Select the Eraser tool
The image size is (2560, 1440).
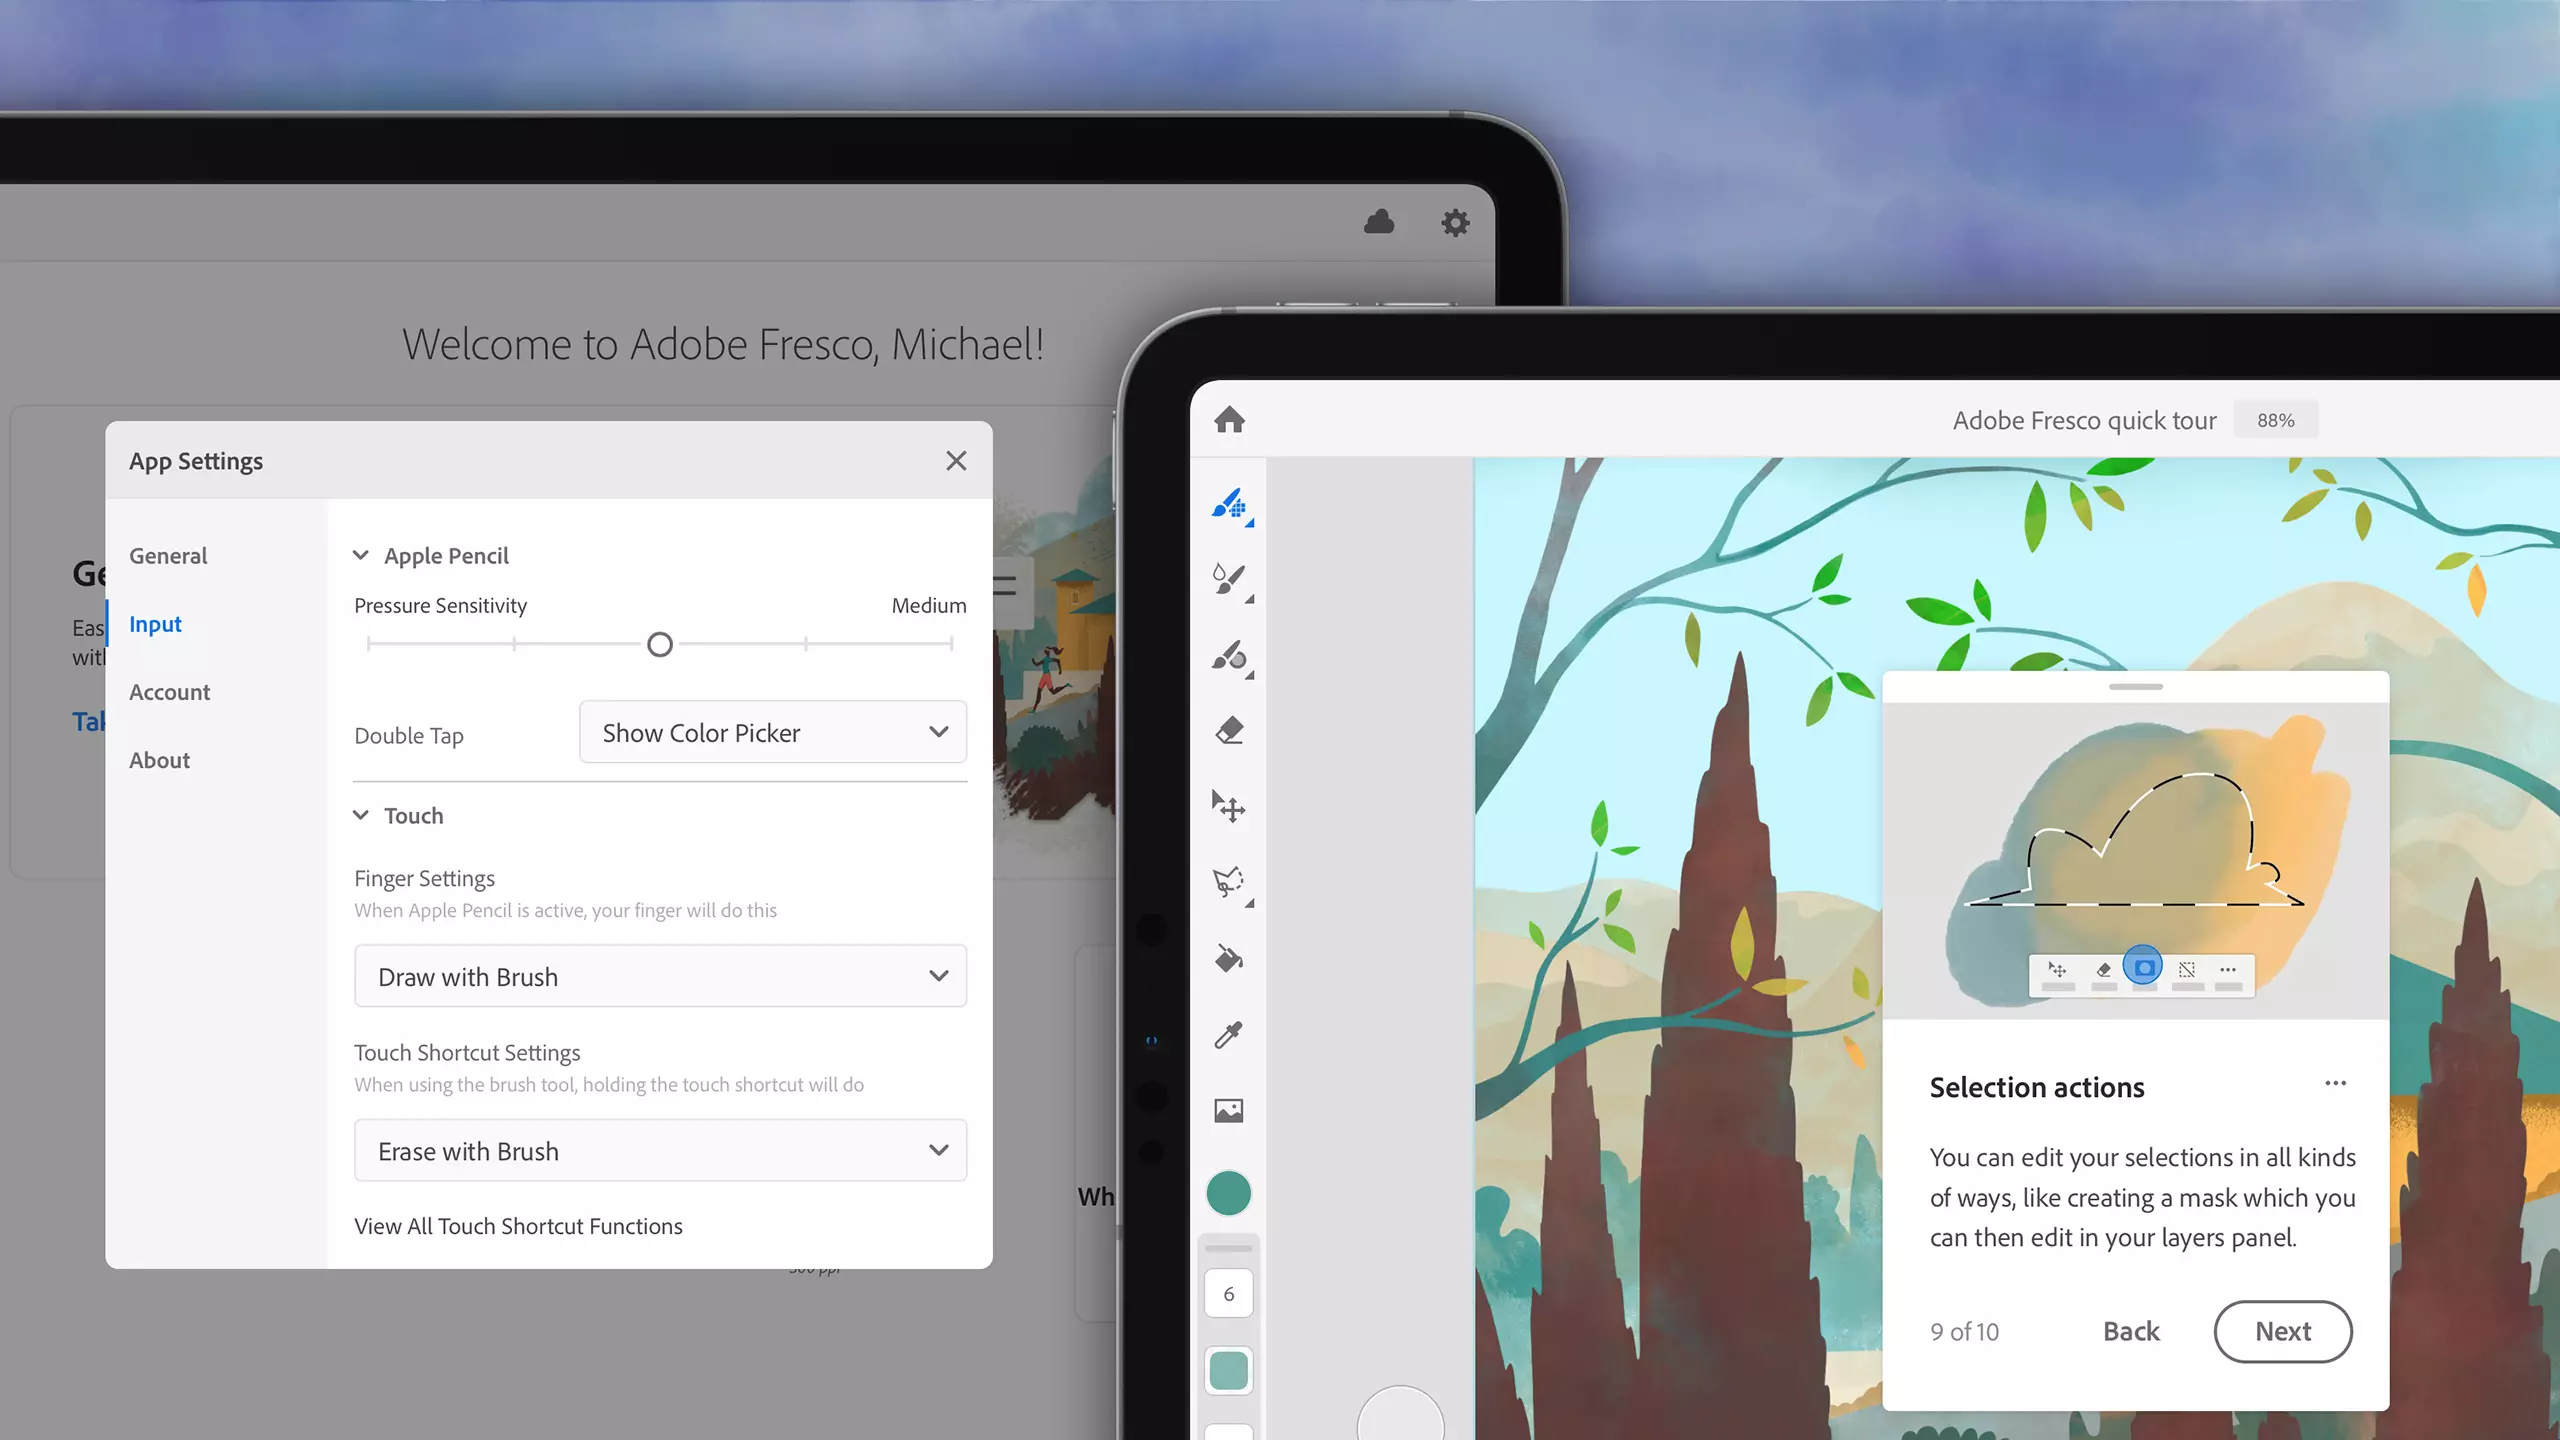(x=1229, y=730)
